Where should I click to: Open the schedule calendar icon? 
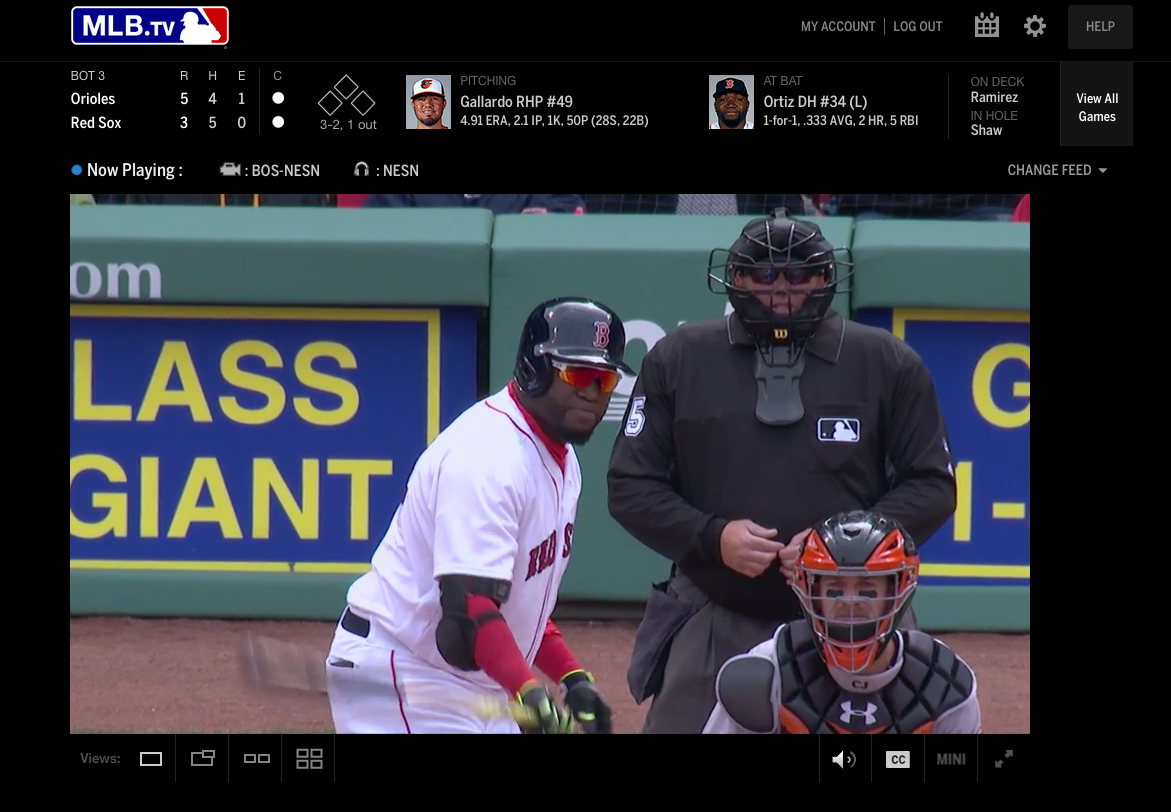coord(987,25)
